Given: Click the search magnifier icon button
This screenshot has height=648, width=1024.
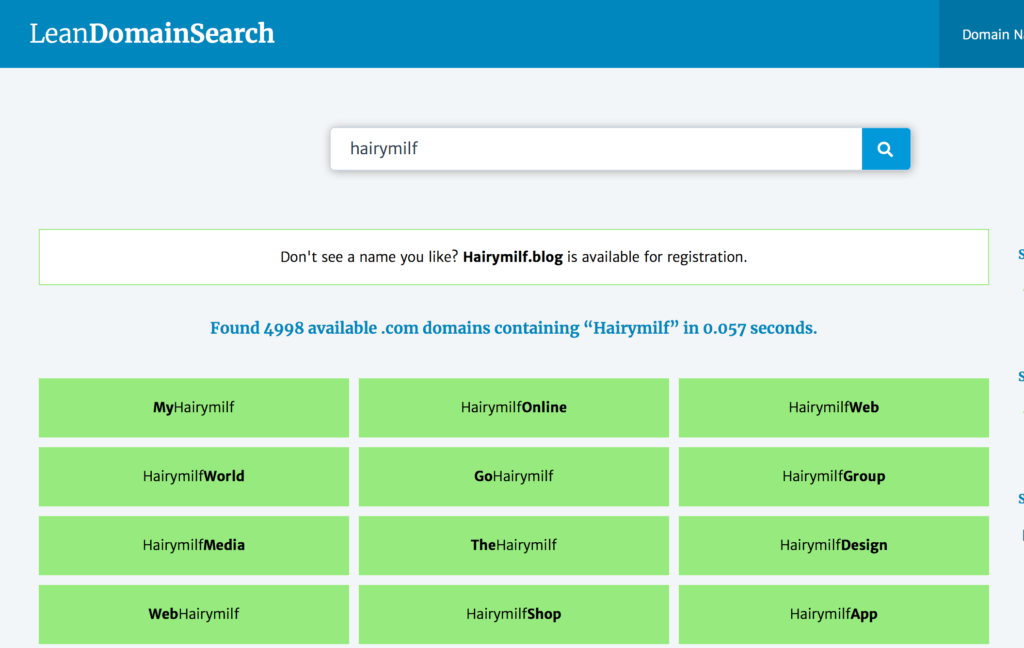Looking at the screenshot, I should 885,149.
